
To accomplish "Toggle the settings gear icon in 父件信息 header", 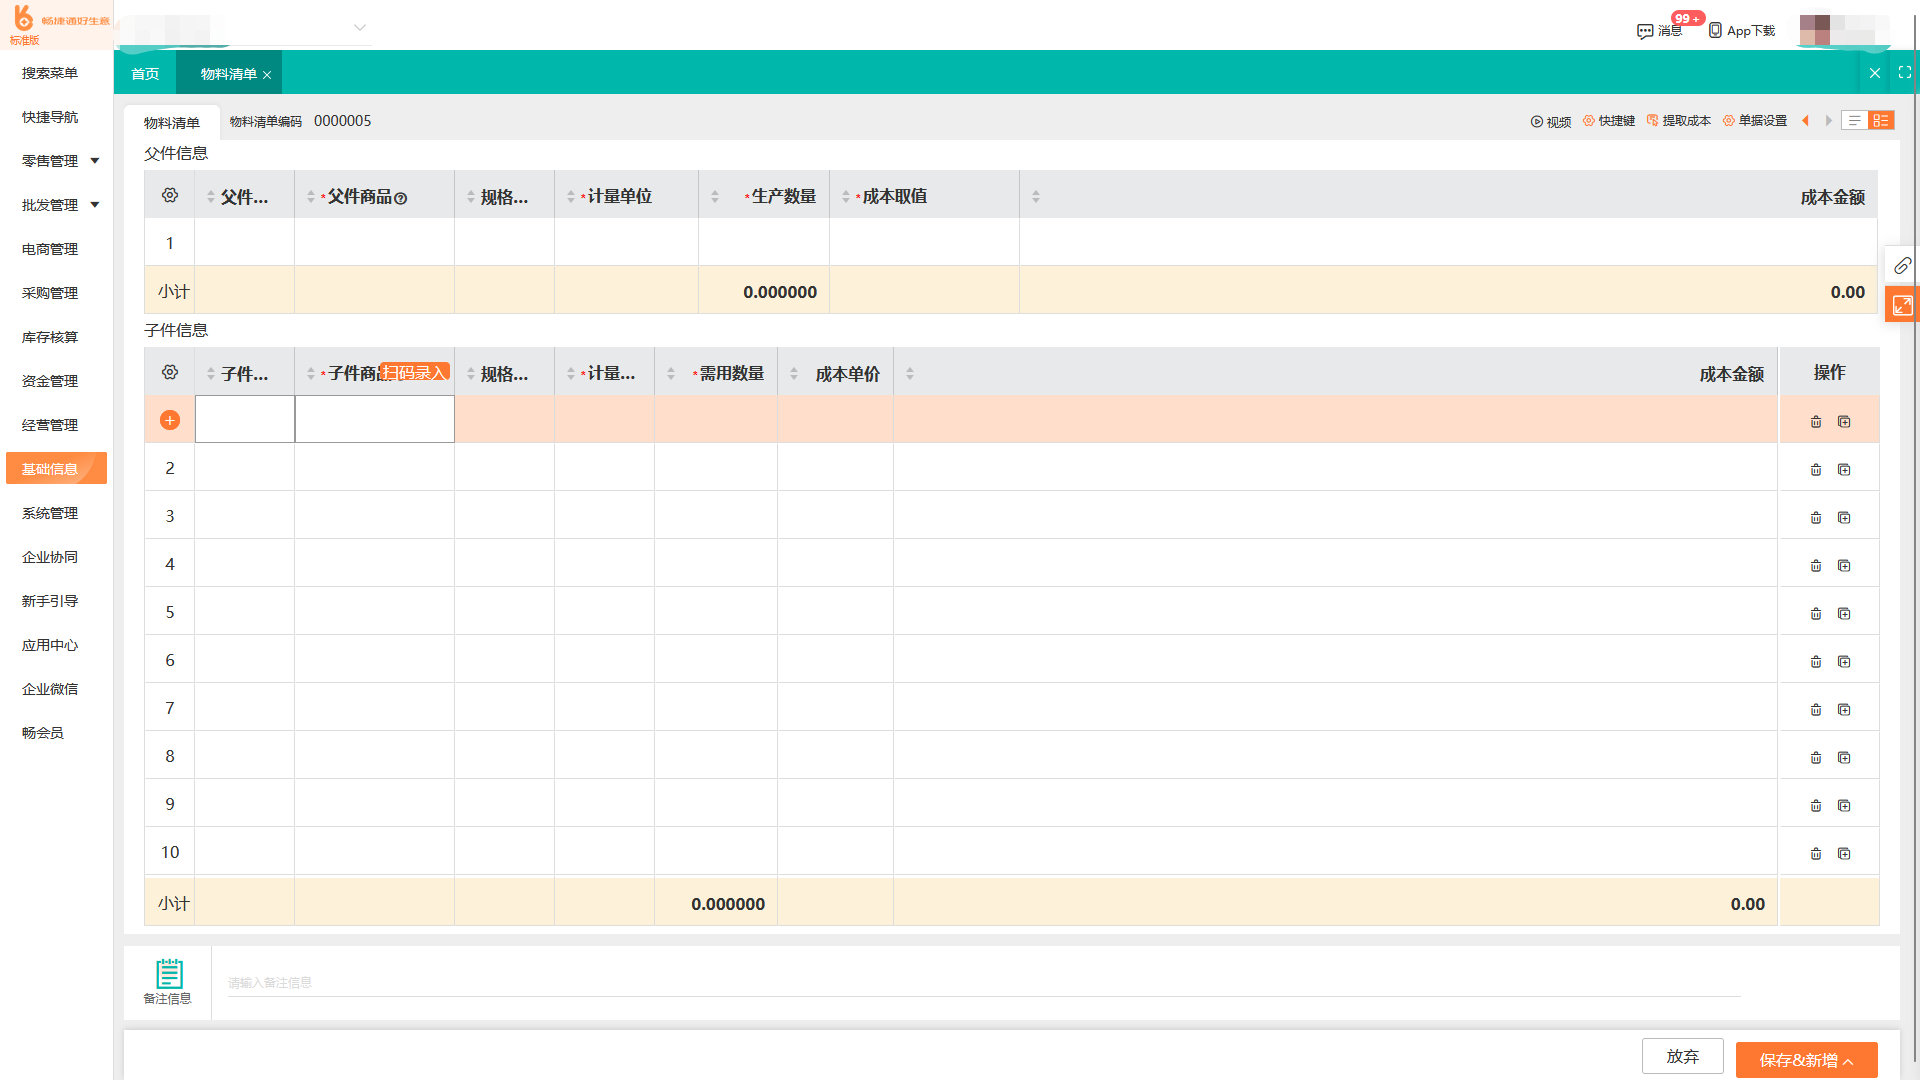I will [167, 195].
